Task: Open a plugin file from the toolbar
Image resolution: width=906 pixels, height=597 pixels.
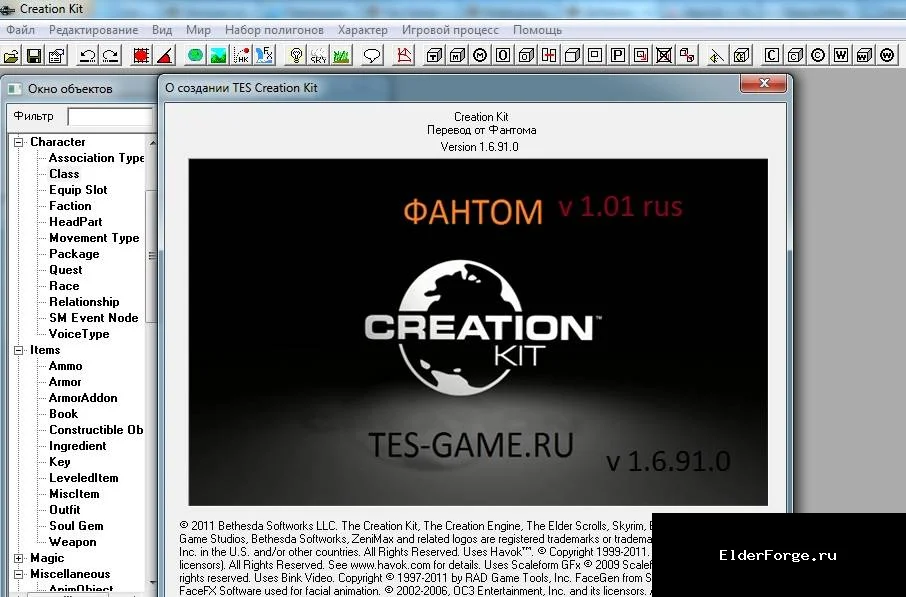Action: (14, 55)
